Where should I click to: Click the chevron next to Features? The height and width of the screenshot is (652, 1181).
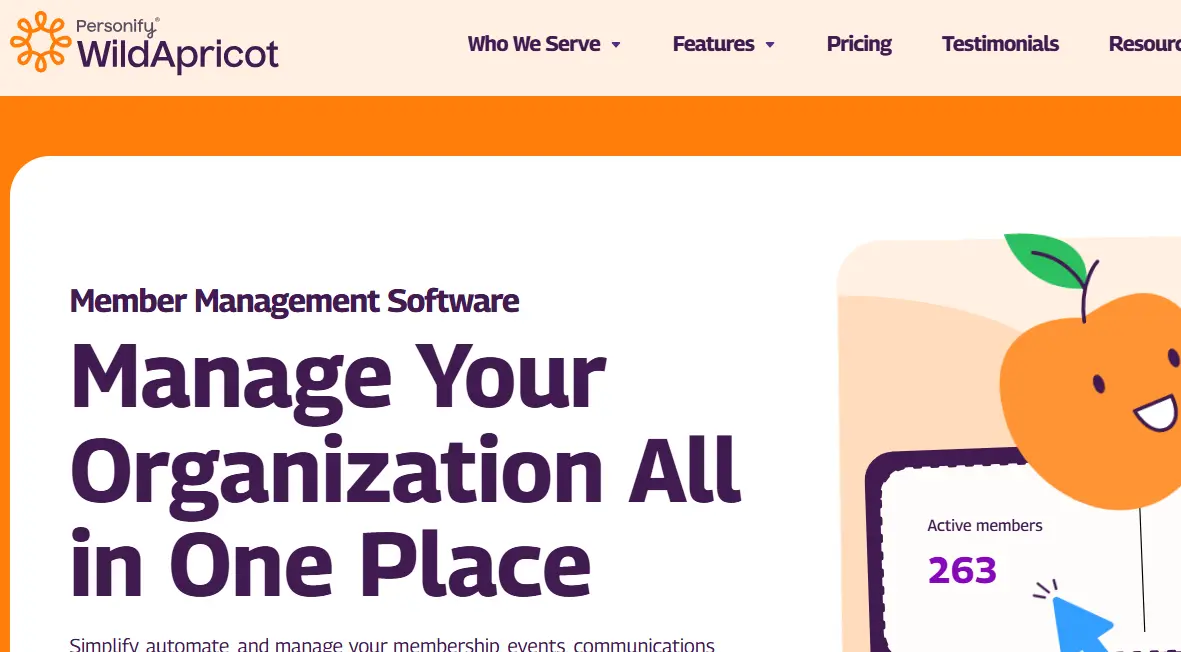[769, 45]
